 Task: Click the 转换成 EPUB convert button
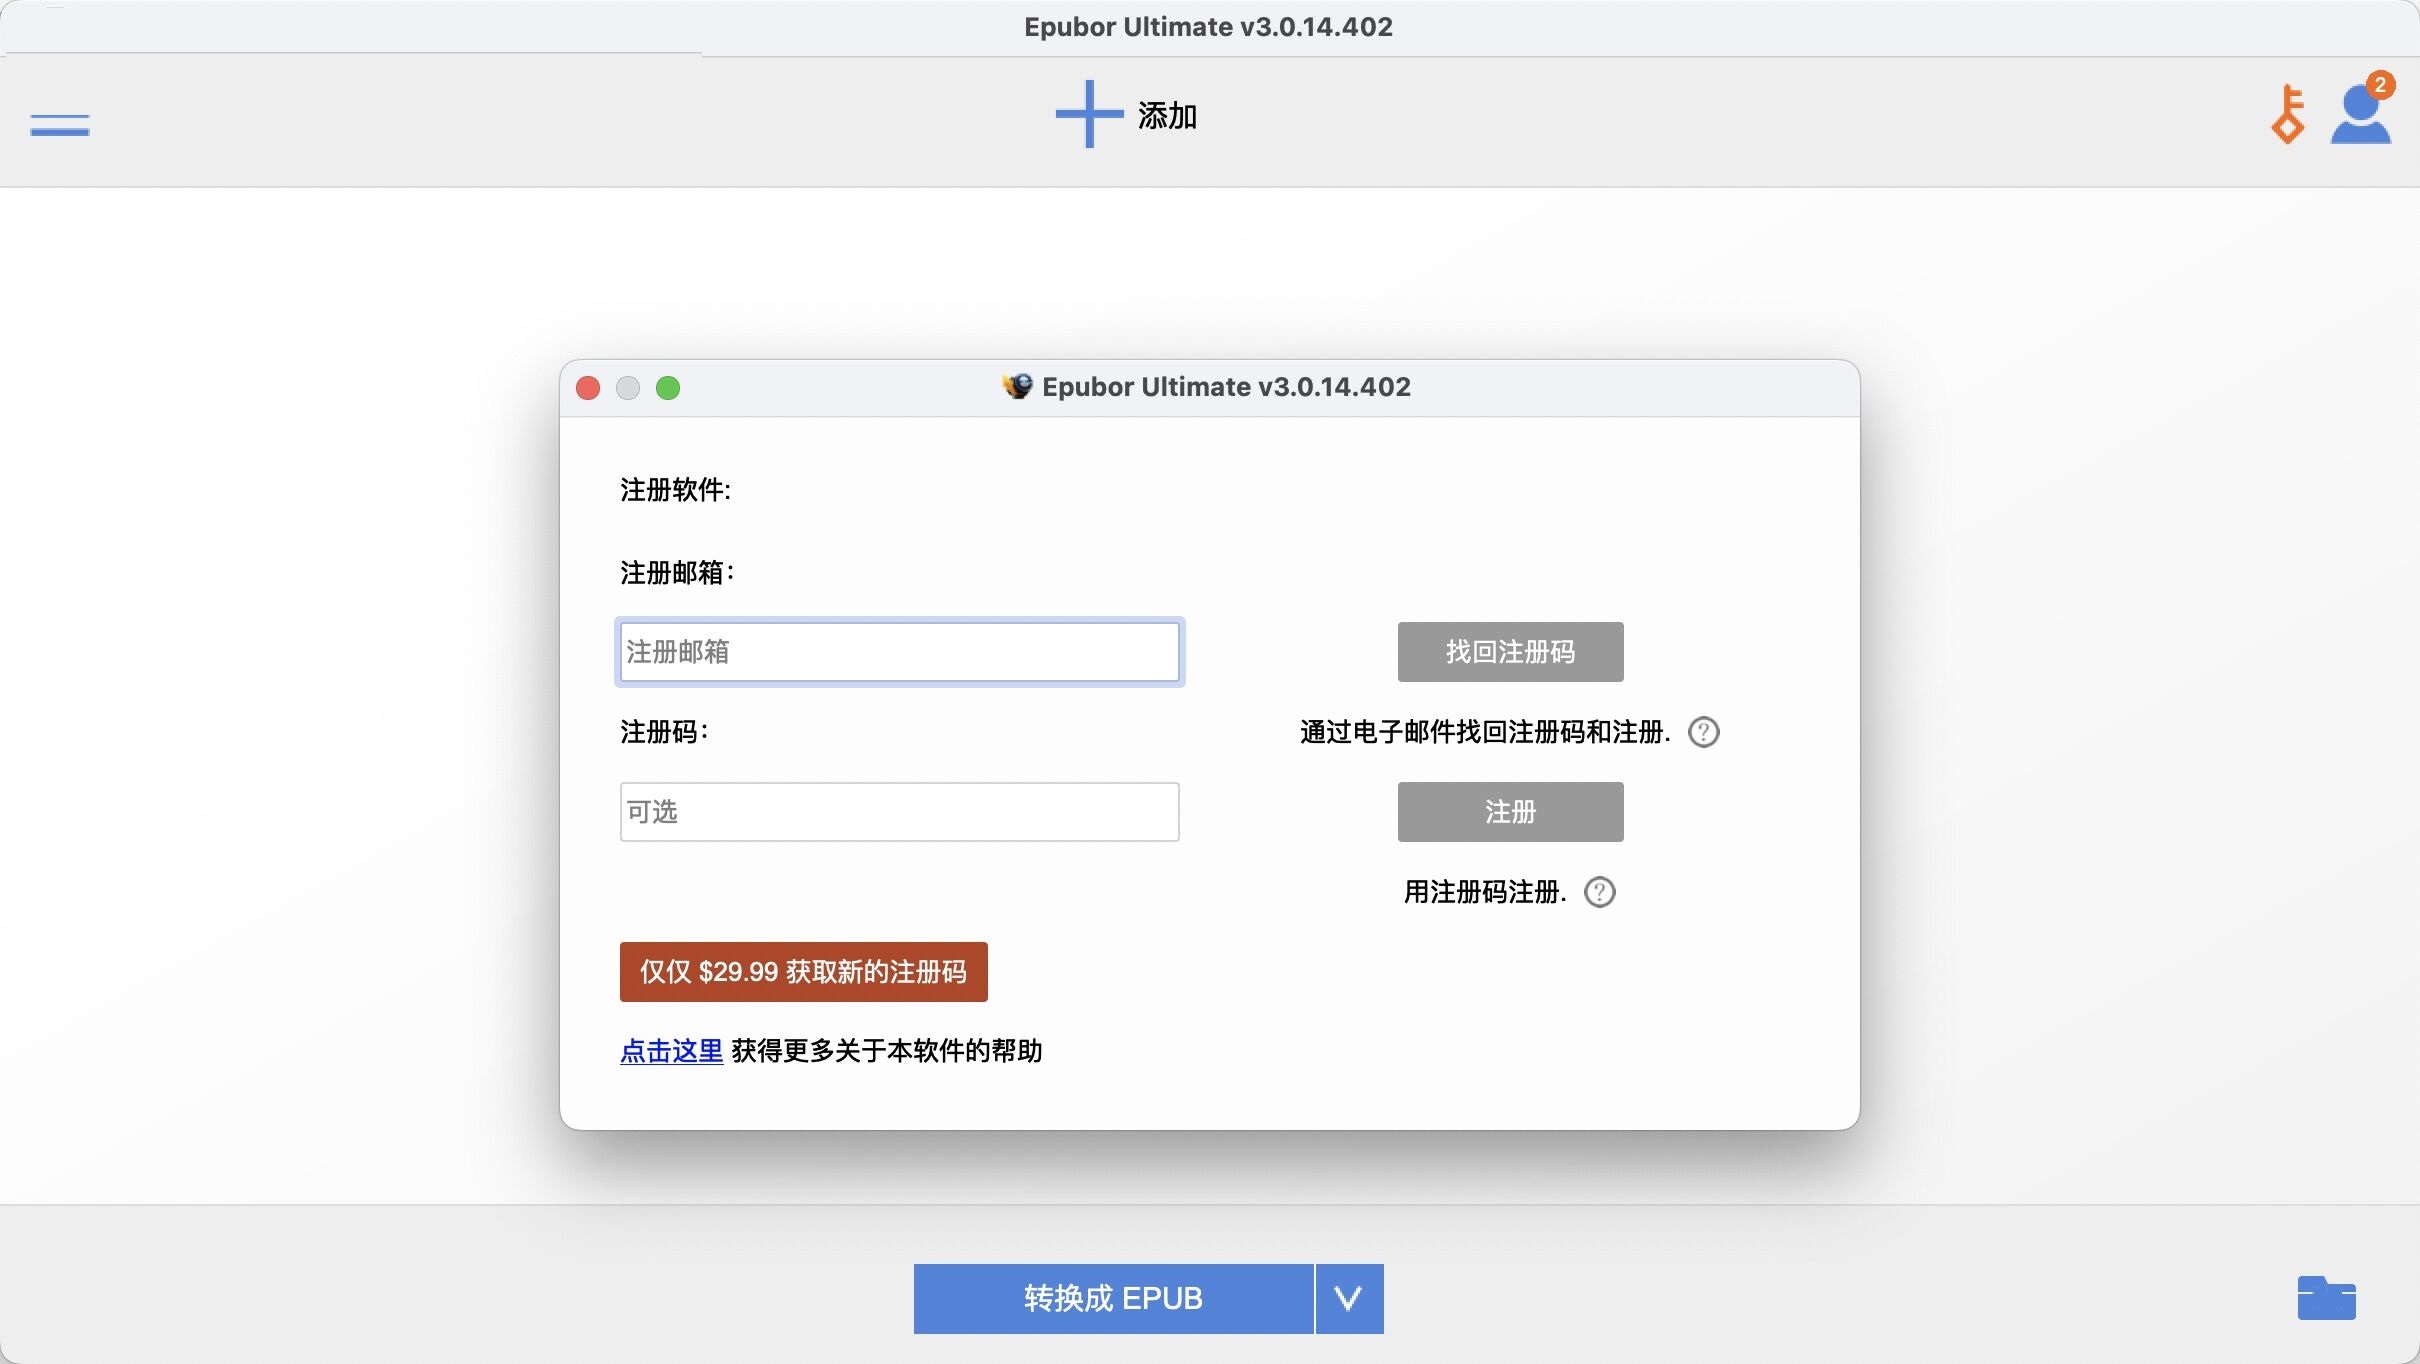tap(1113, 1298)
